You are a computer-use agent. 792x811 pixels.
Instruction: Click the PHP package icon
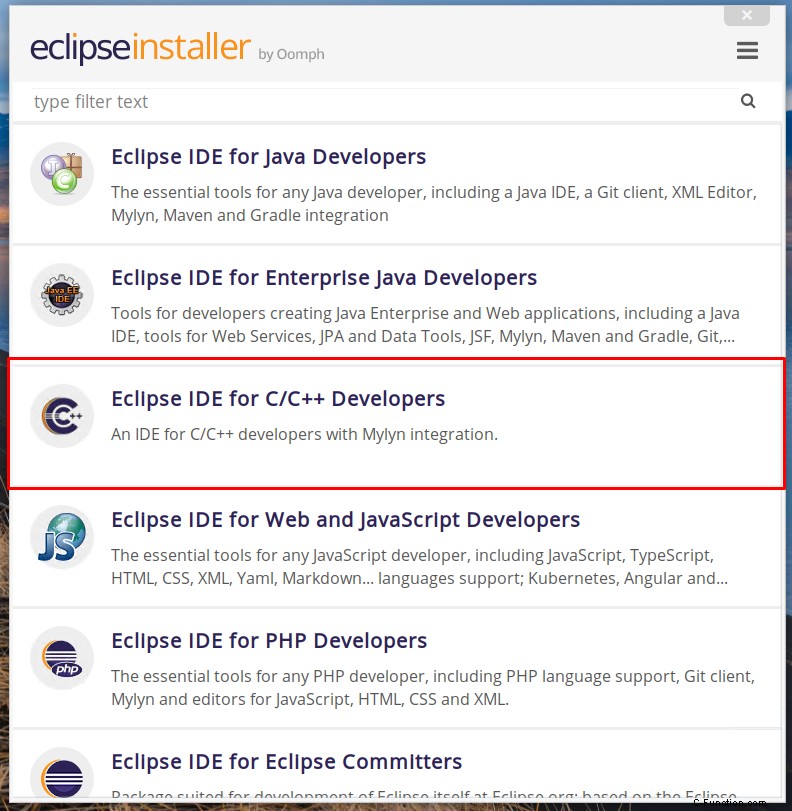coord(62,657)
